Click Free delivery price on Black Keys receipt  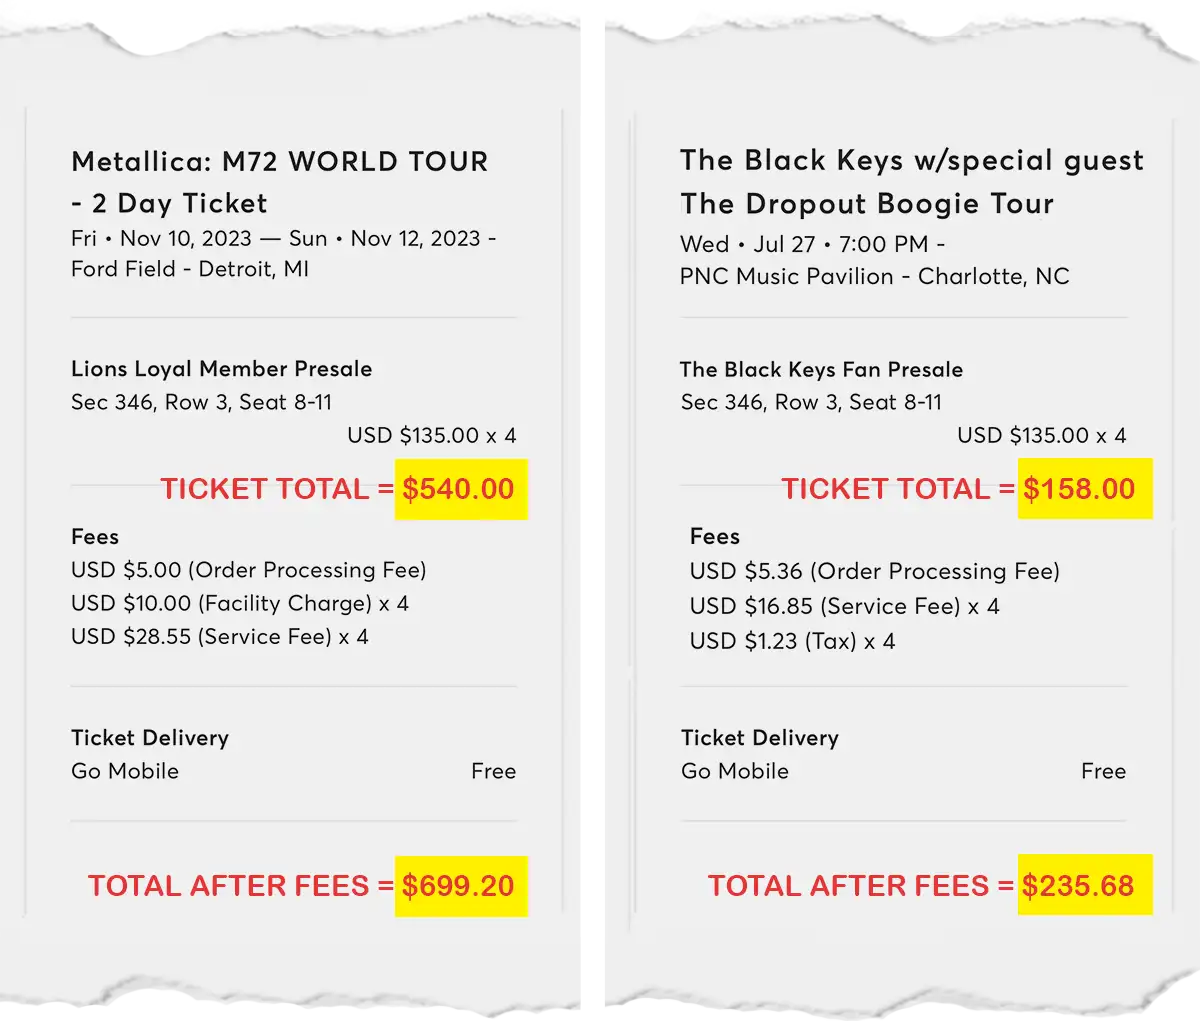(1104, 771)
